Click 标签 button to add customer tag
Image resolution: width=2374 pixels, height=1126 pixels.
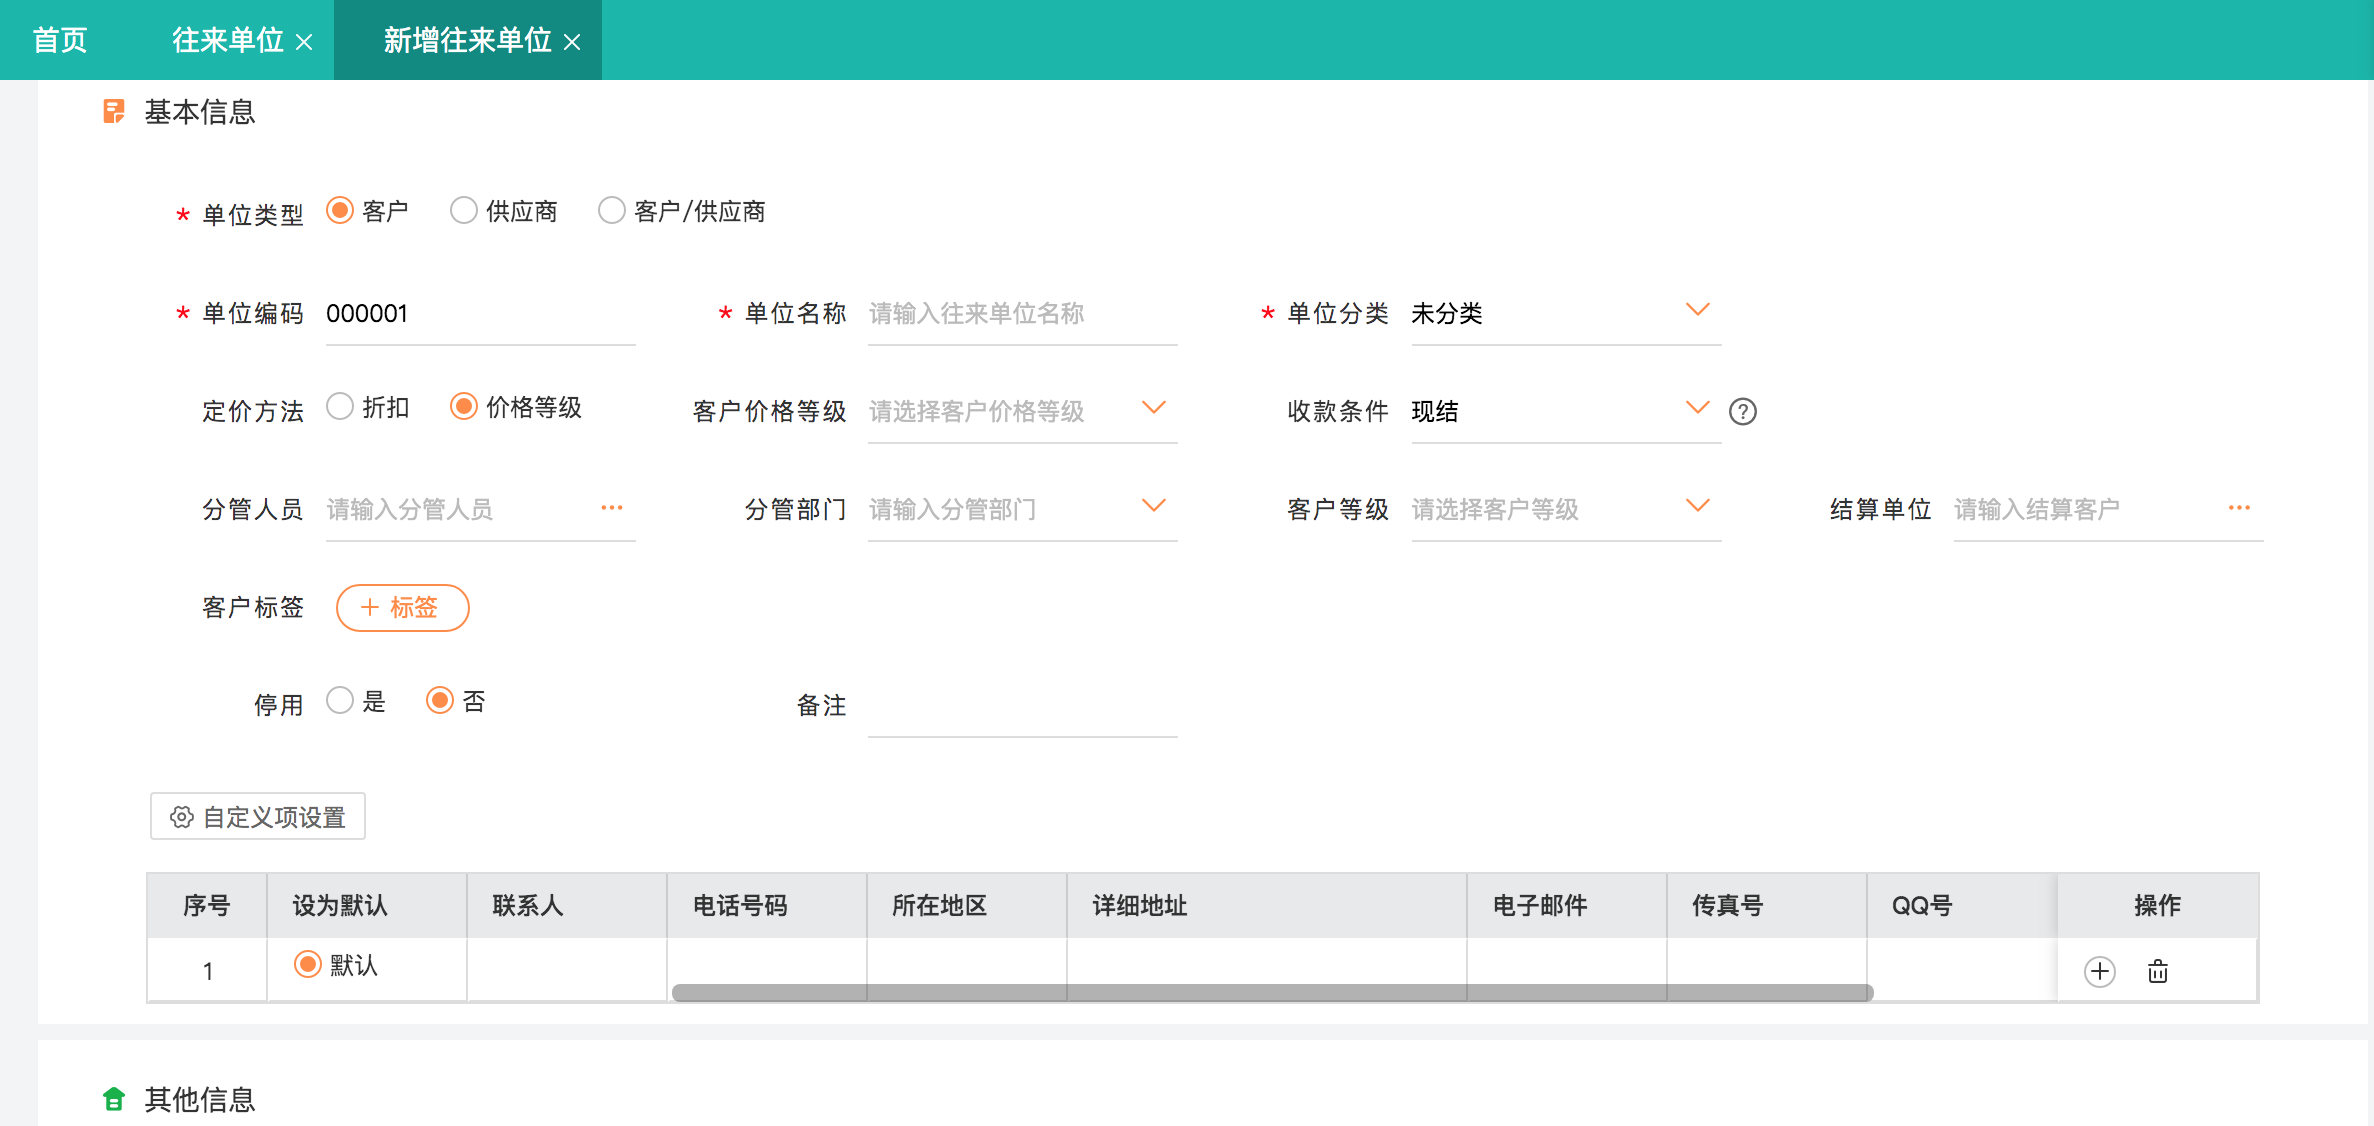click(x=403, y=605)
